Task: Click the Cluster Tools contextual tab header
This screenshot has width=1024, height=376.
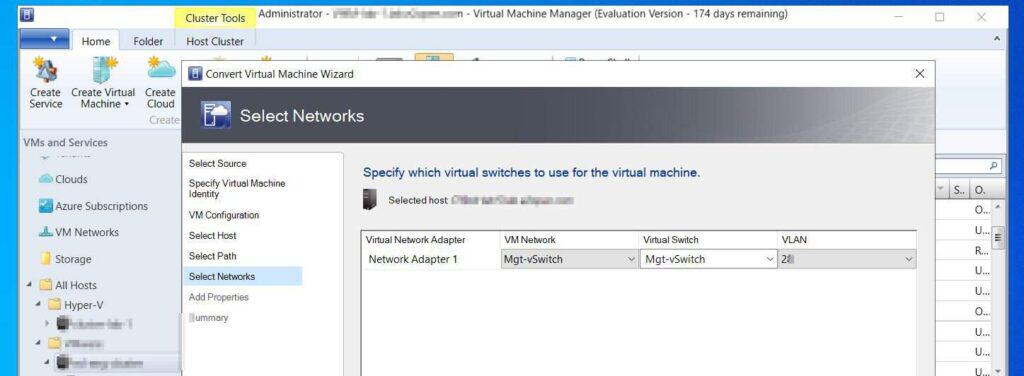Action: [215, 18]
